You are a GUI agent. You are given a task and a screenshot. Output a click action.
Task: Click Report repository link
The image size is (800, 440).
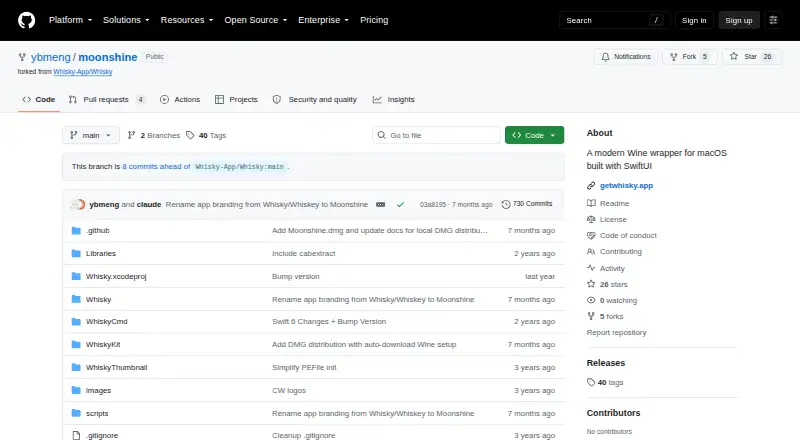pyautogui.click(x=616, y=332)
